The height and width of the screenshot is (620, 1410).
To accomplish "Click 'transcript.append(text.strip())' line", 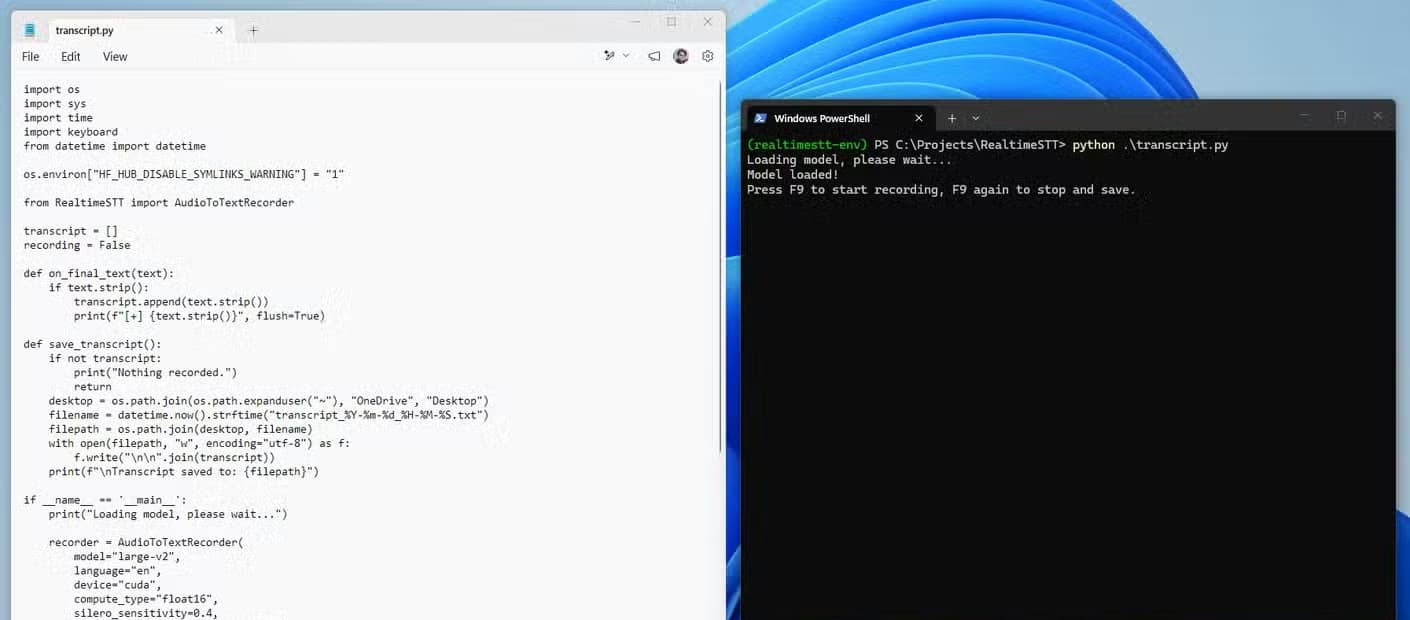I will tap(171, 301).
